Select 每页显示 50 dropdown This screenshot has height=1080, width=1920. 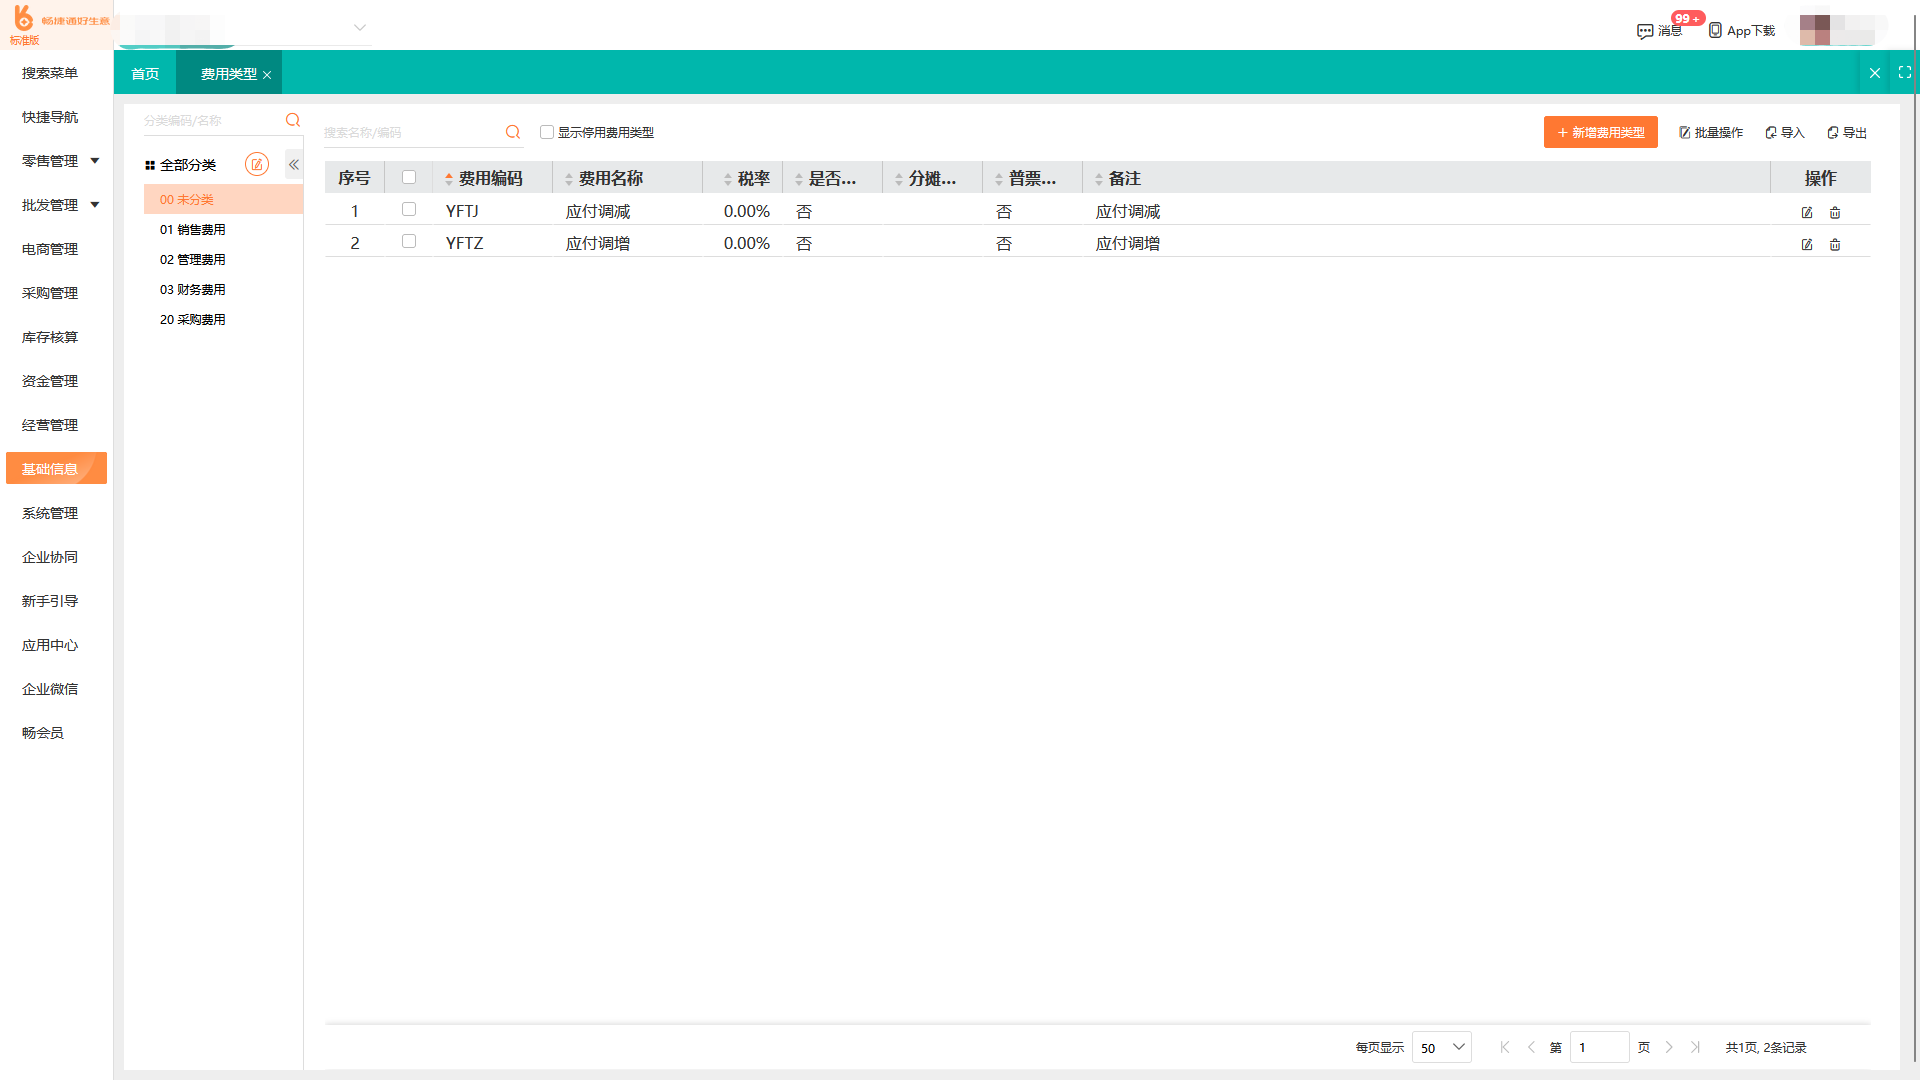coord(1439,1047)
